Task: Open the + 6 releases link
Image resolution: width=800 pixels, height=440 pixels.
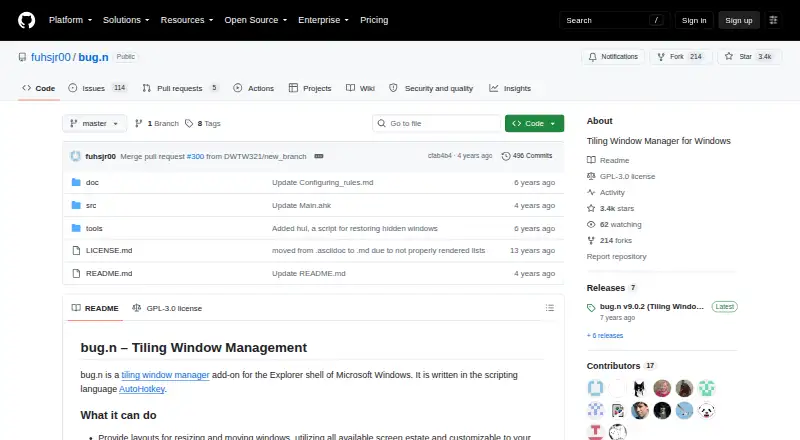Action: click(605, 335)
